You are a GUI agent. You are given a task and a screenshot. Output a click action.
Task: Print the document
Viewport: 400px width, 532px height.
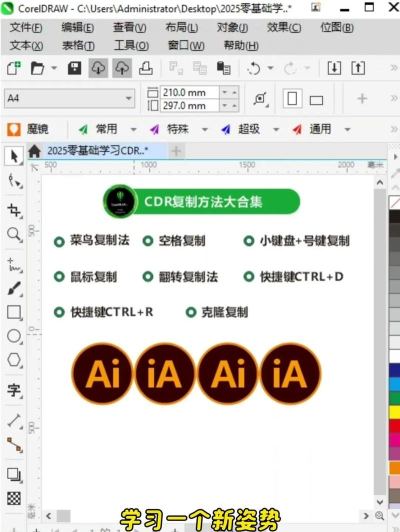(x=146, y=68)
